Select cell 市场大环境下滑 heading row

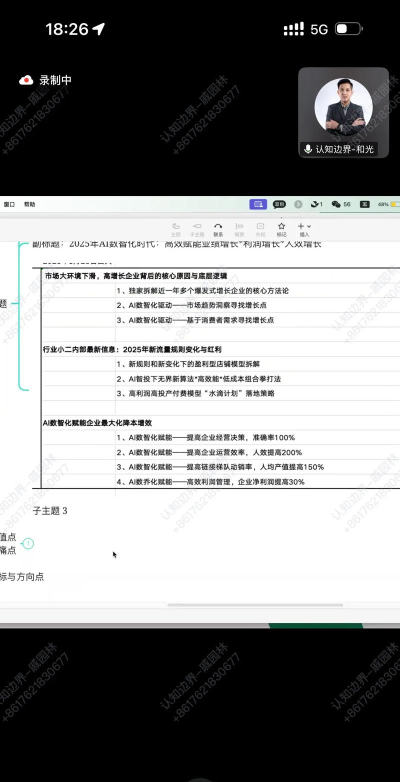(x=136, y=276)
